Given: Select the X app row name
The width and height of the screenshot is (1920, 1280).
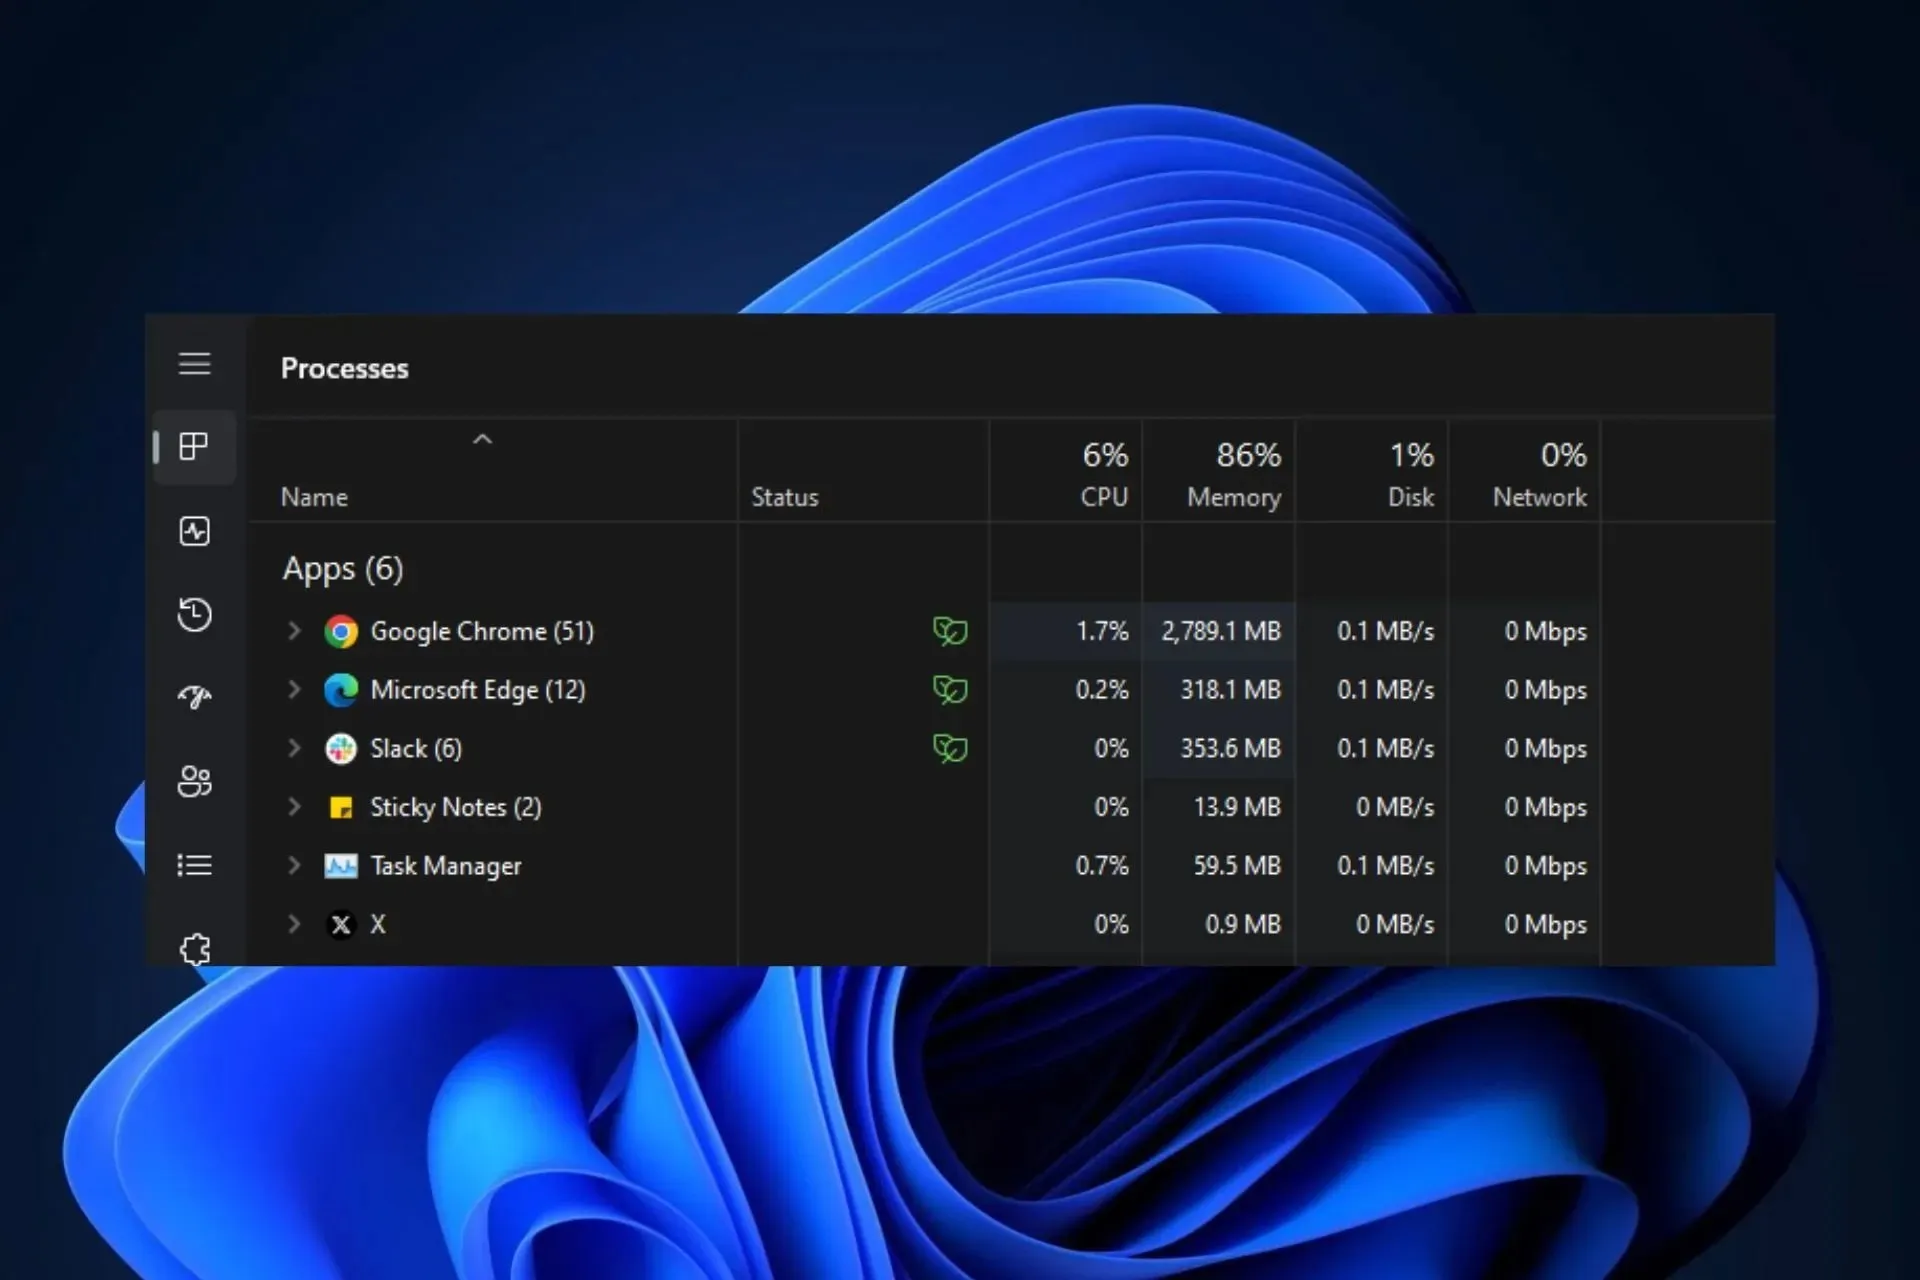Looking at the screenshot, I should 378,924.
